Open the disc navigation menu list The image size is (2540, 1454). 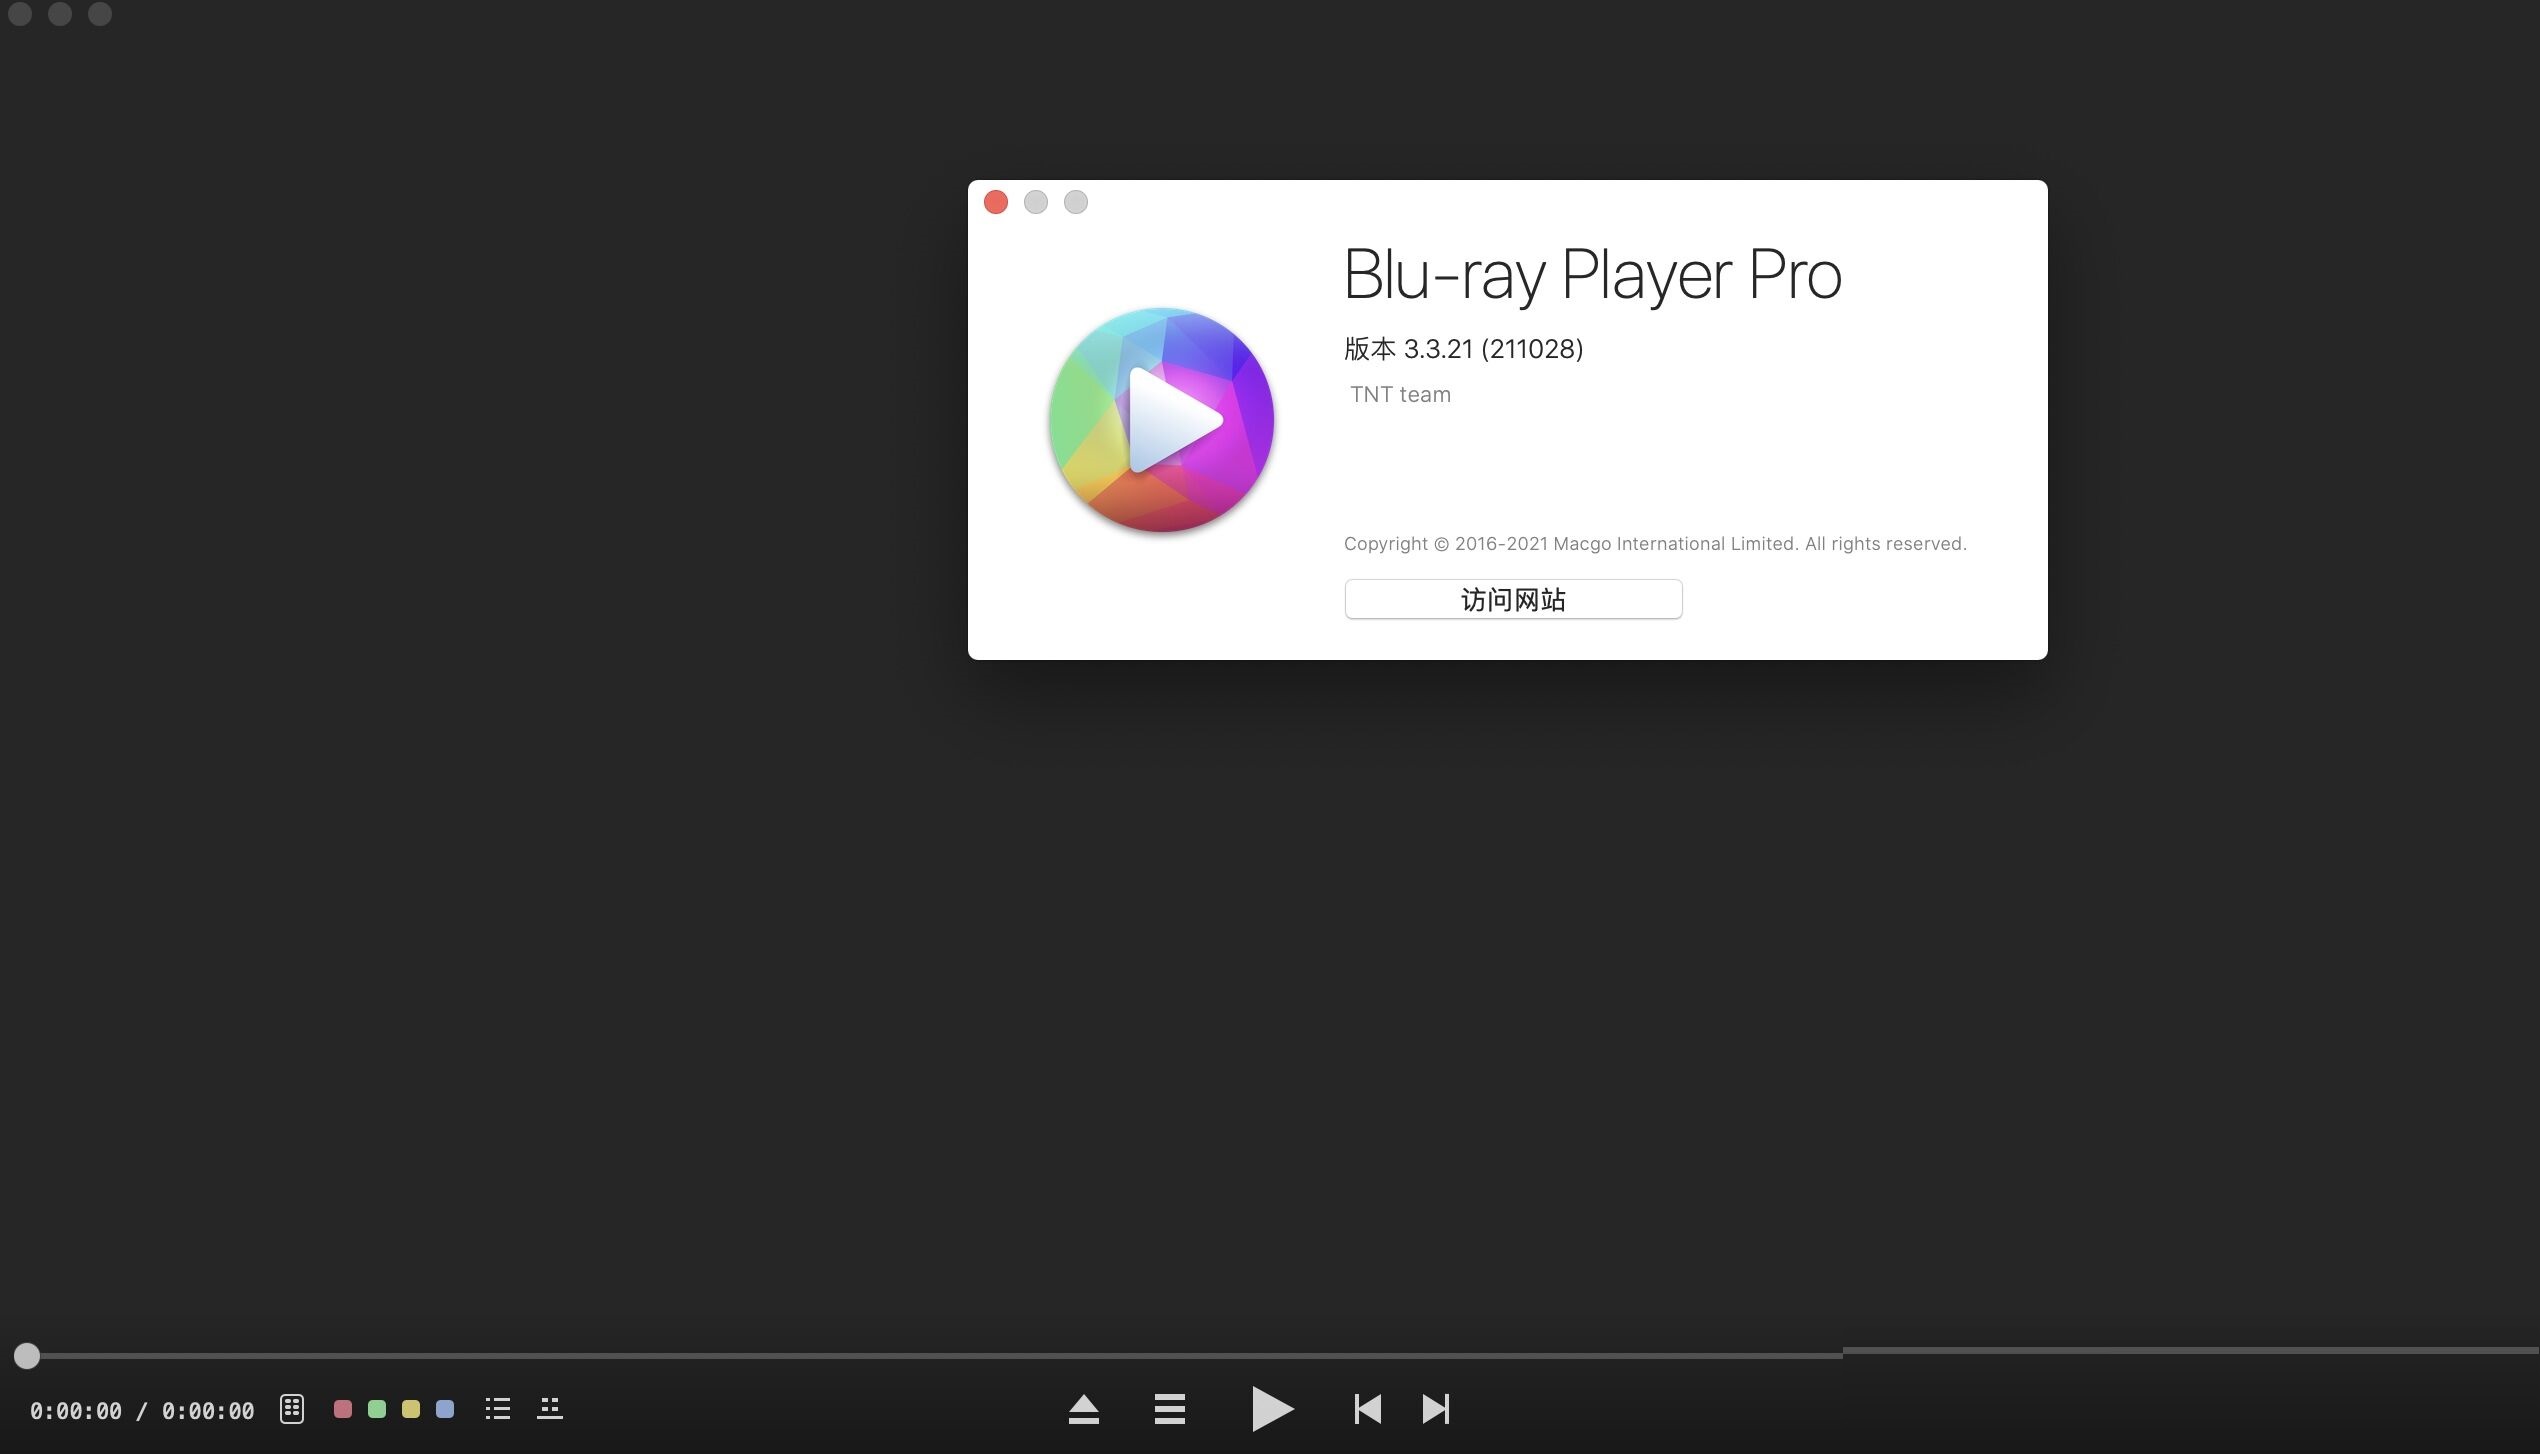pos(1169,1409)
